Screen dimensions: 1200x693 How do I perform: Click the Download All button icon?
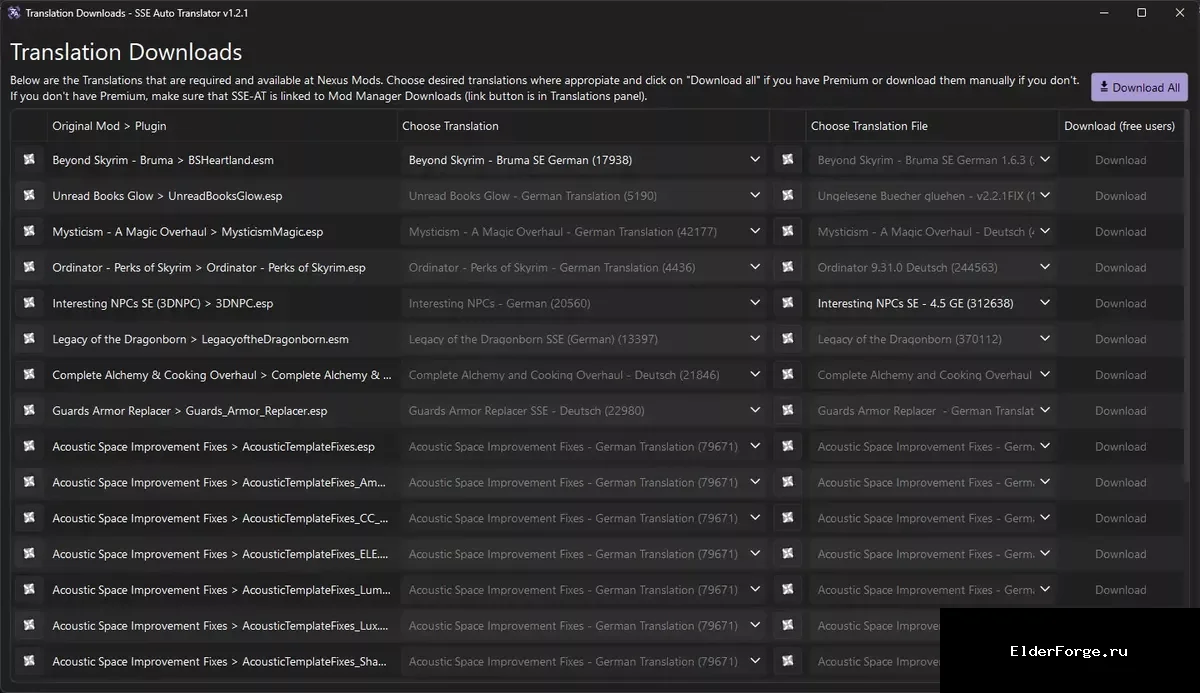(x=1103, y=87)
